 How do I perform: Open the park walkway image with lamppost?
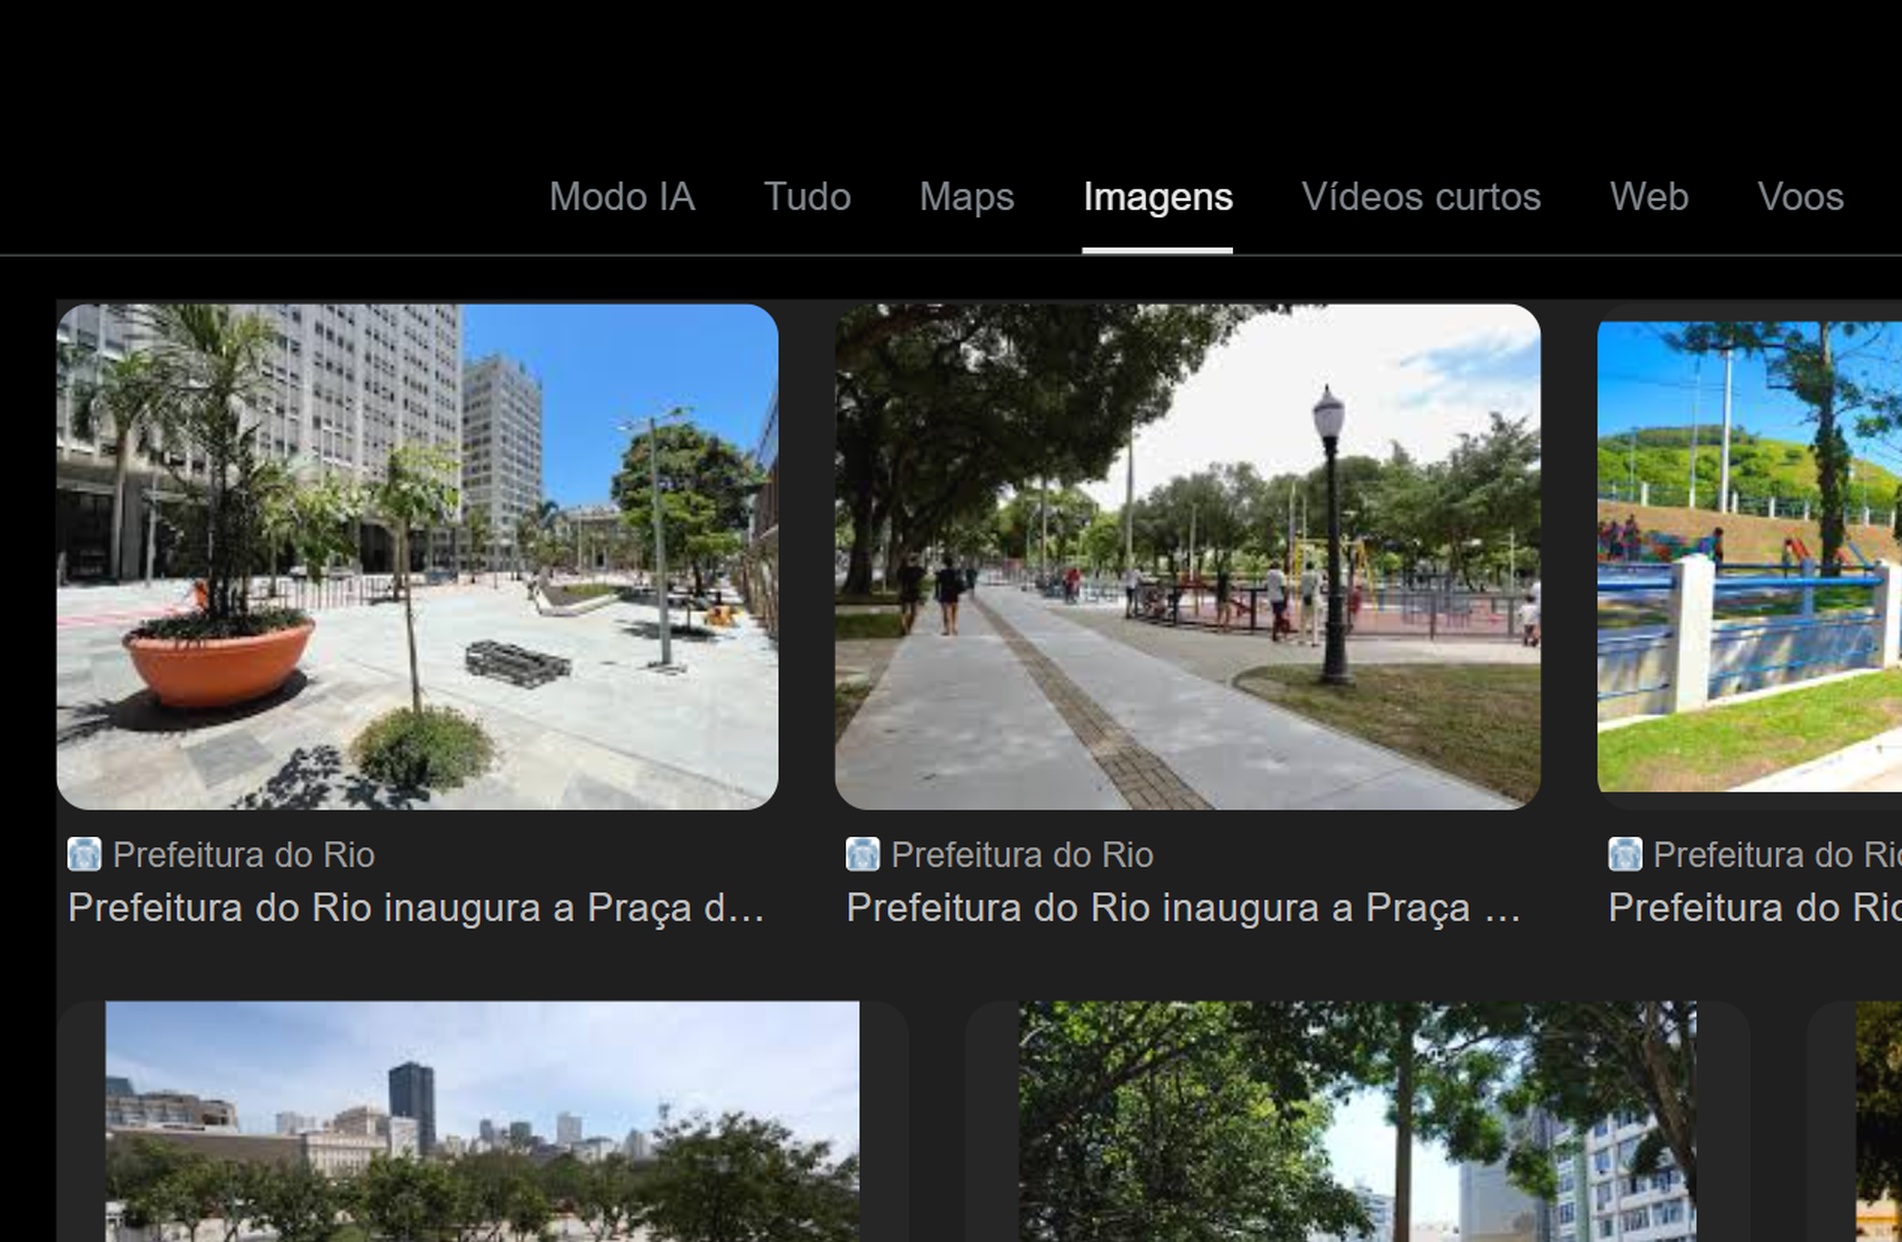[x=1187, y=556]
